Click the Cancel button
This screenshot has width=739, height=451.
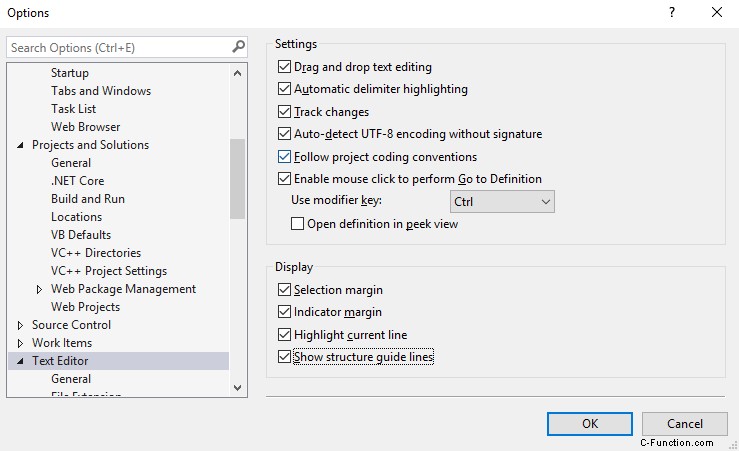coord(684,423)
